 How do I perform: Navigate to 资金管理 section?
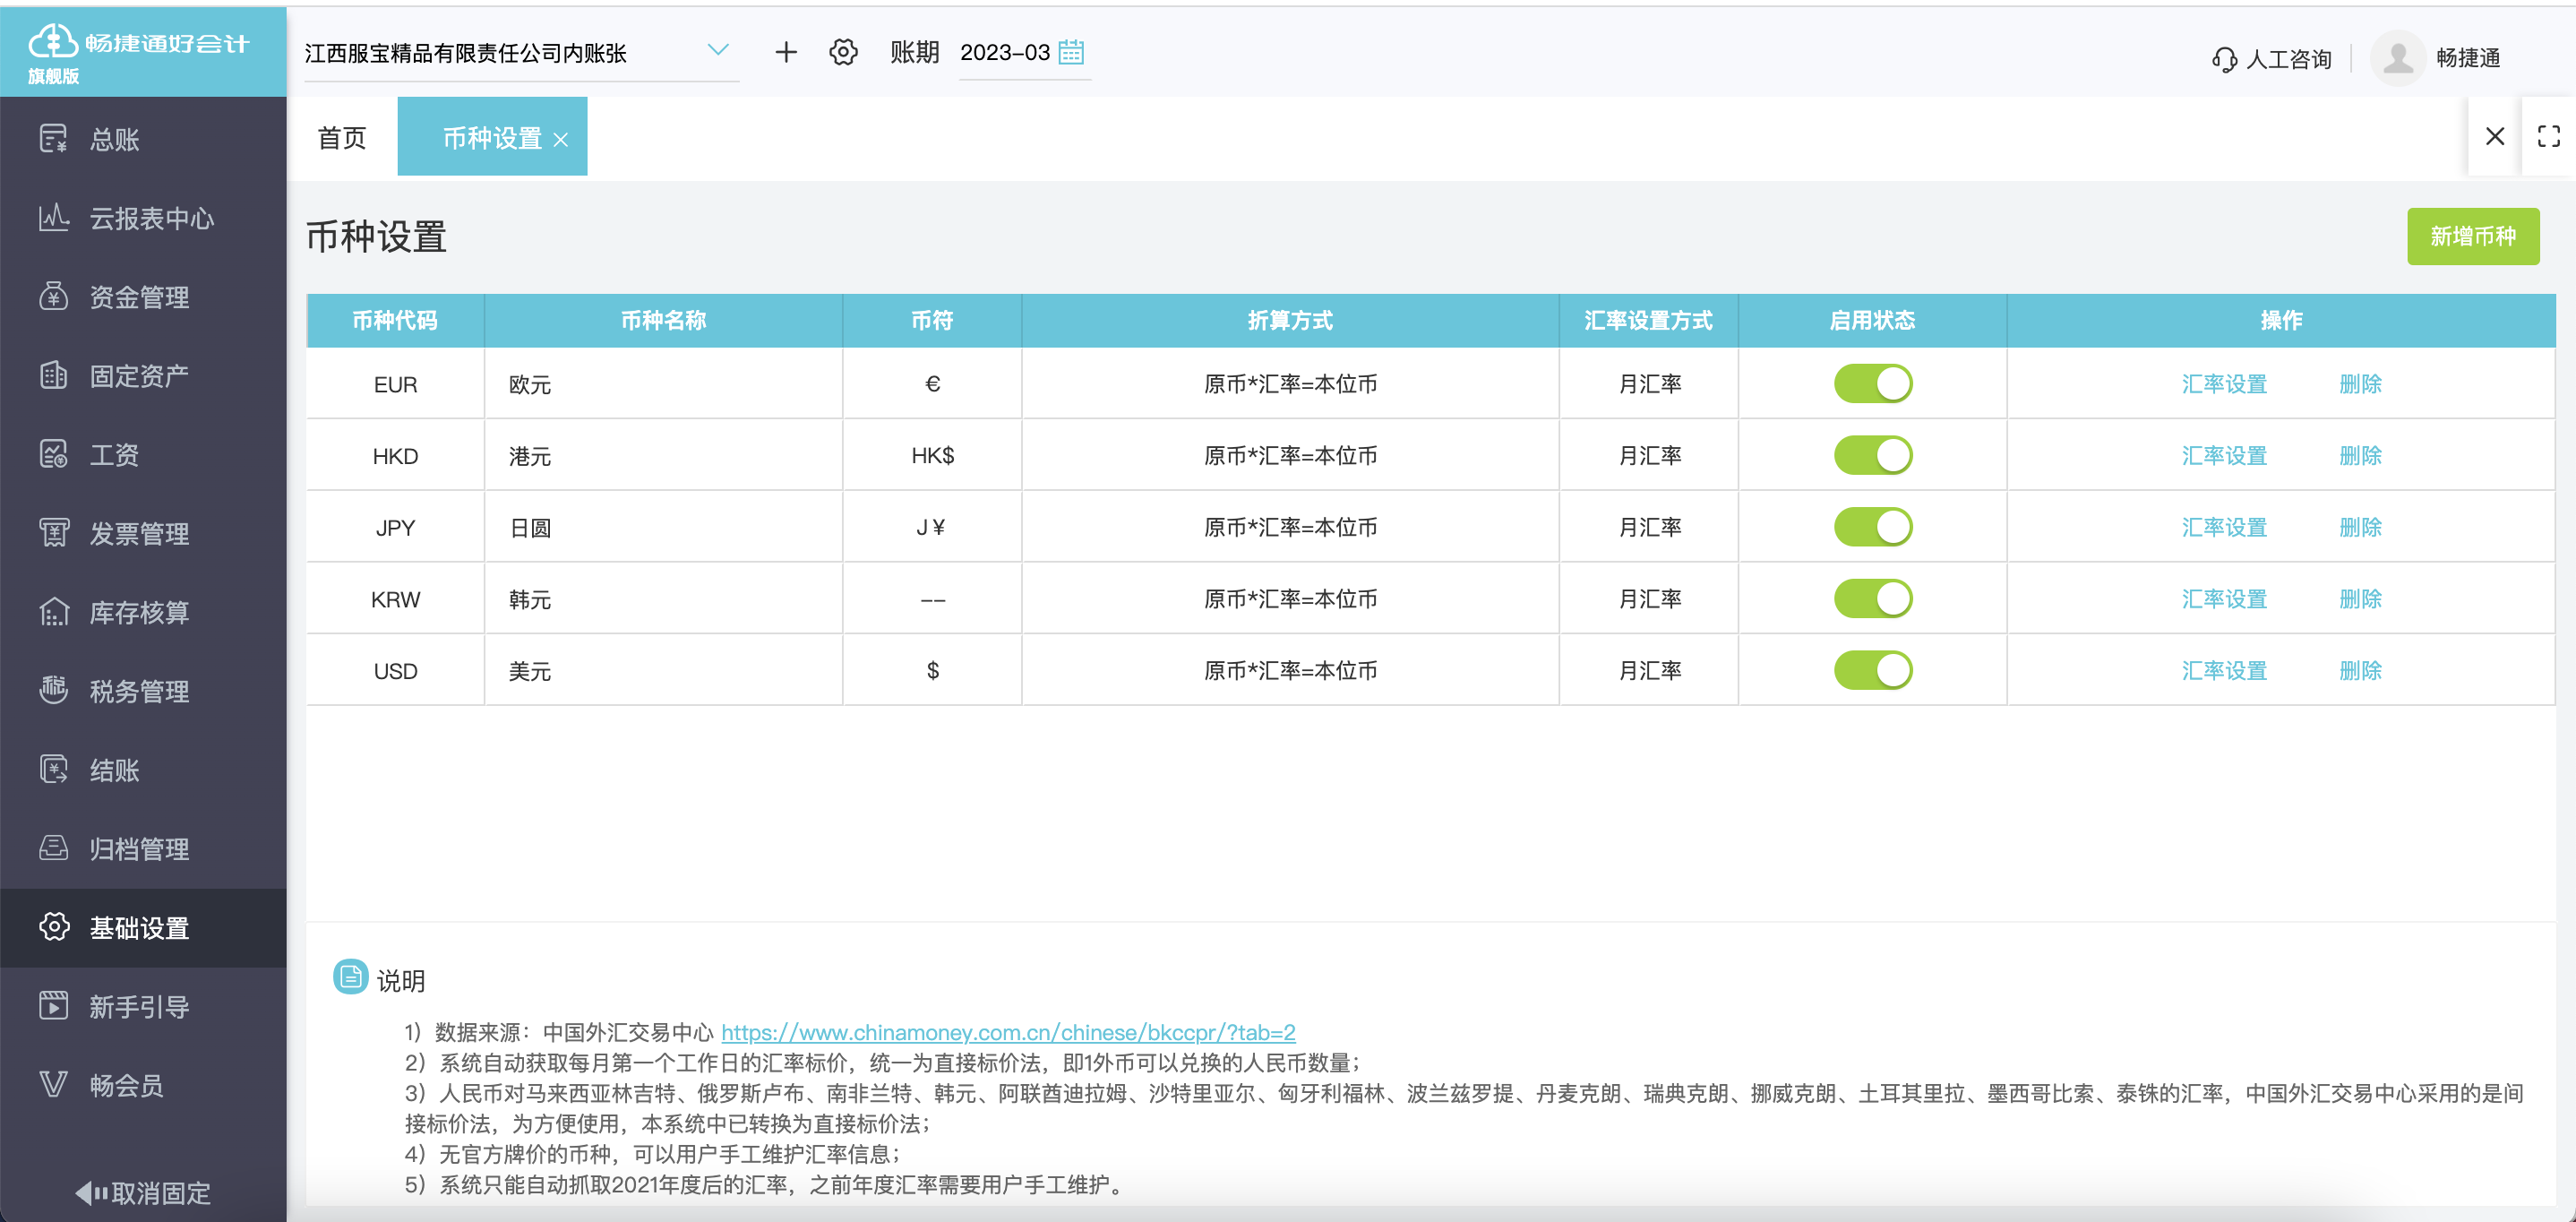(x=143, y=297)
